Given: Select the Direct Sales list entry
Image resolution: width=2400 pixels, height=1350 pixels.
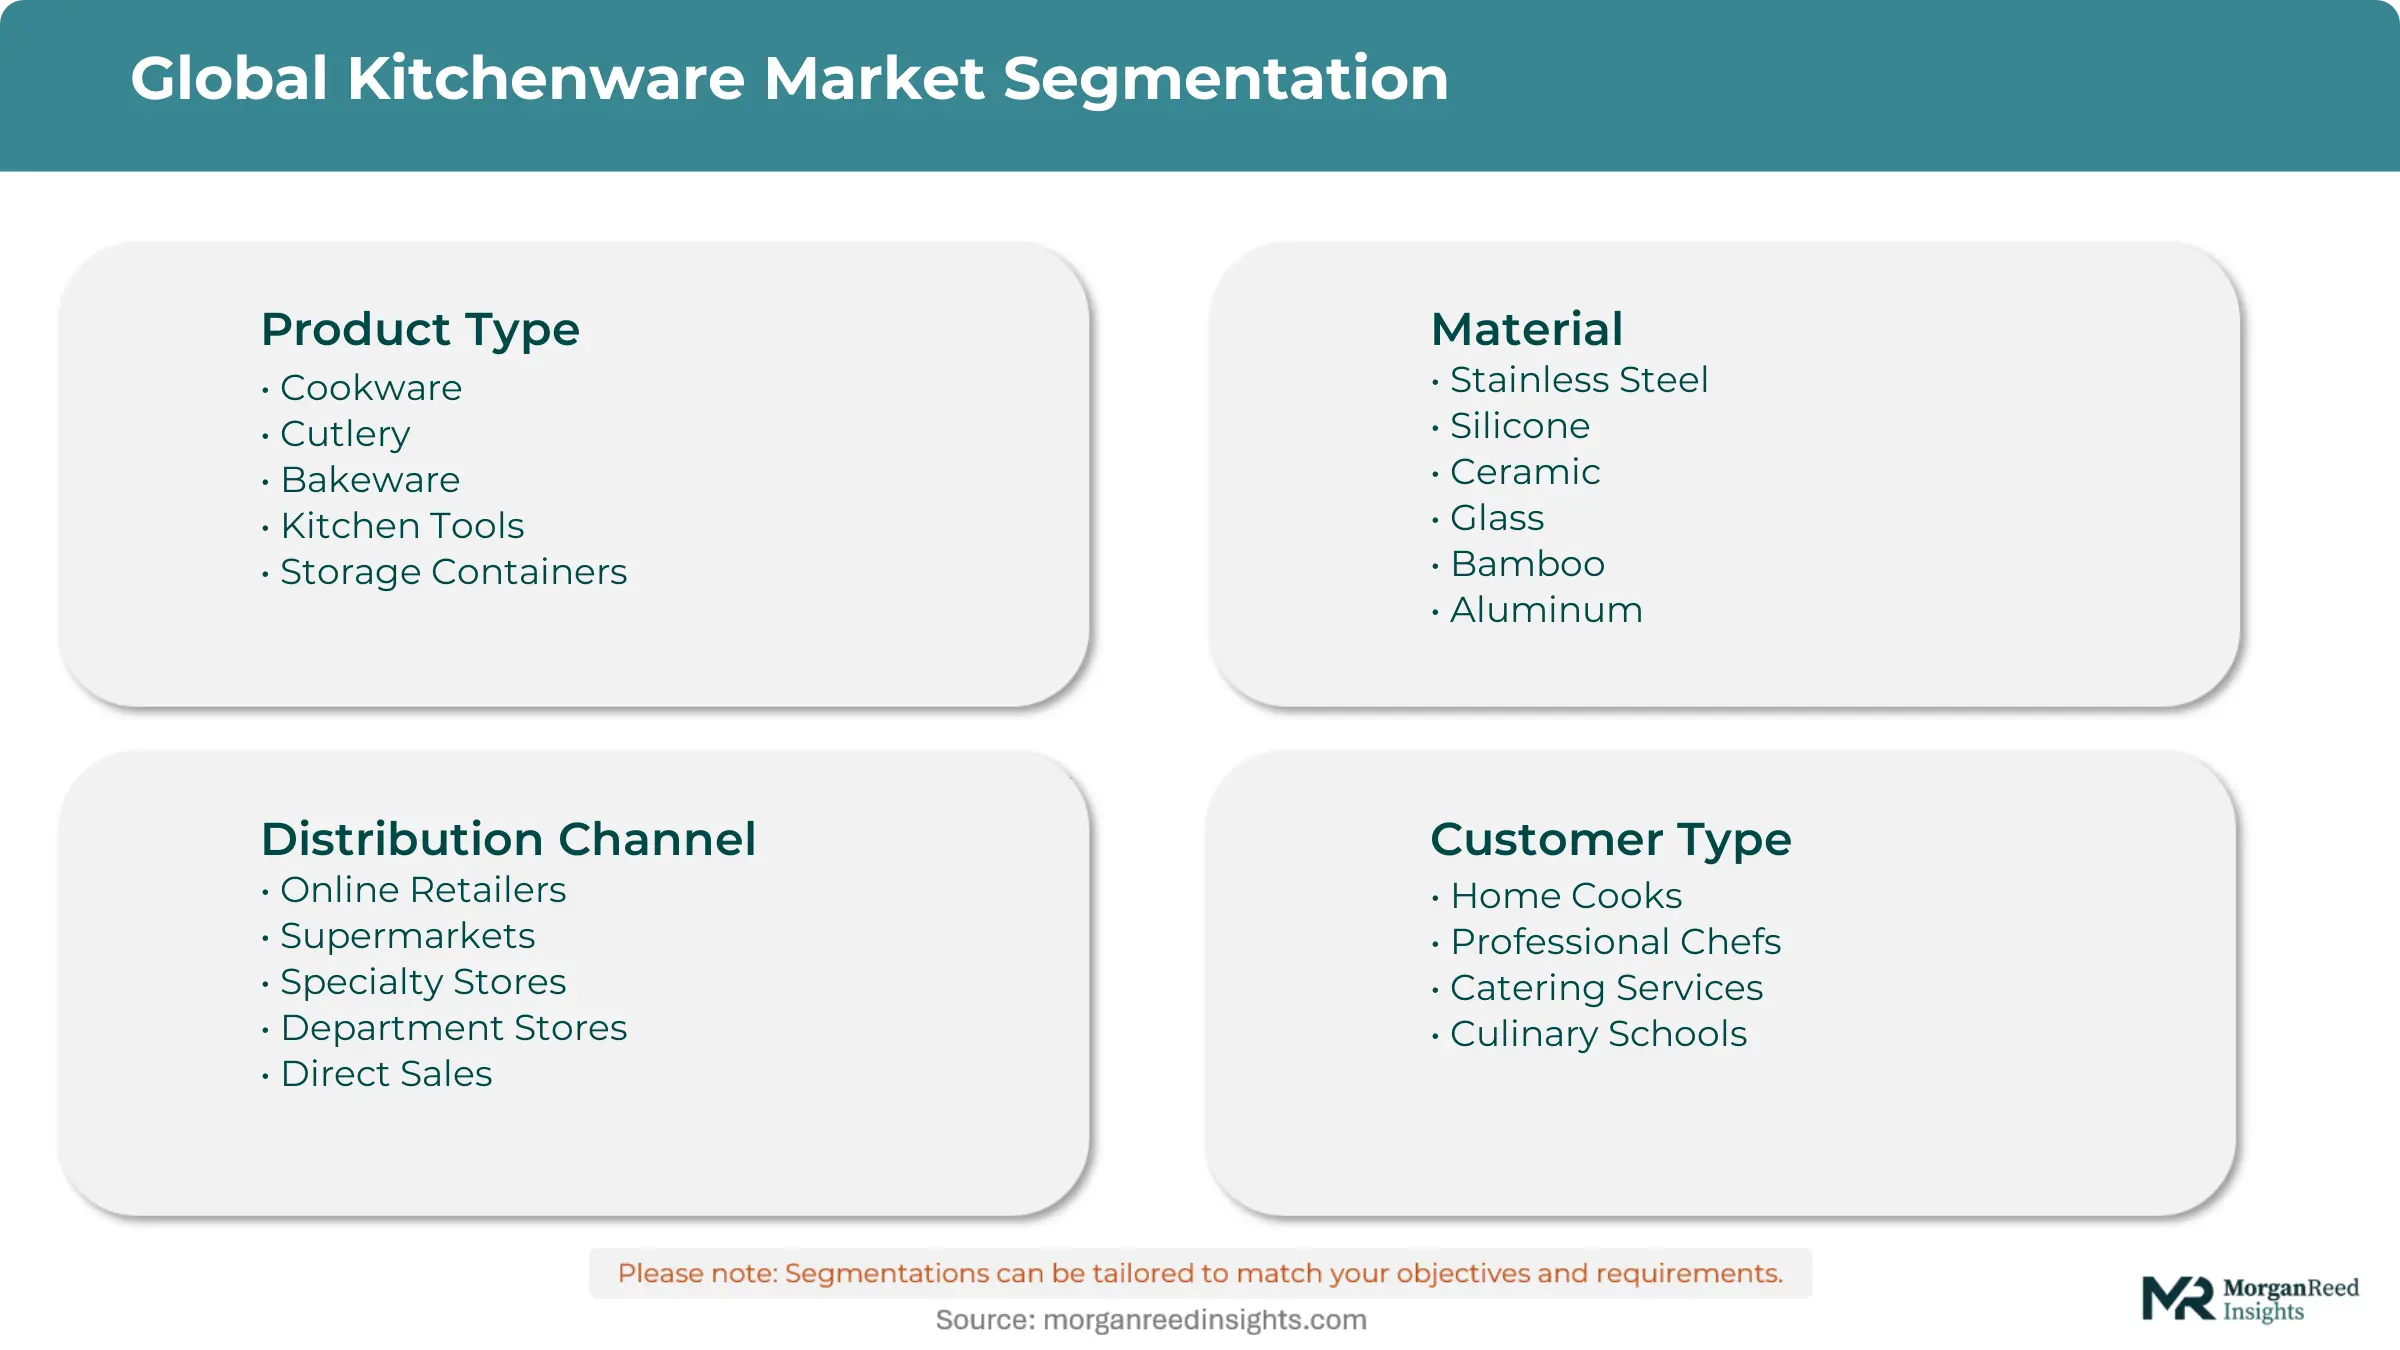Looking at the screenshot, I should pyautogui.click(x=387, y=1074).
